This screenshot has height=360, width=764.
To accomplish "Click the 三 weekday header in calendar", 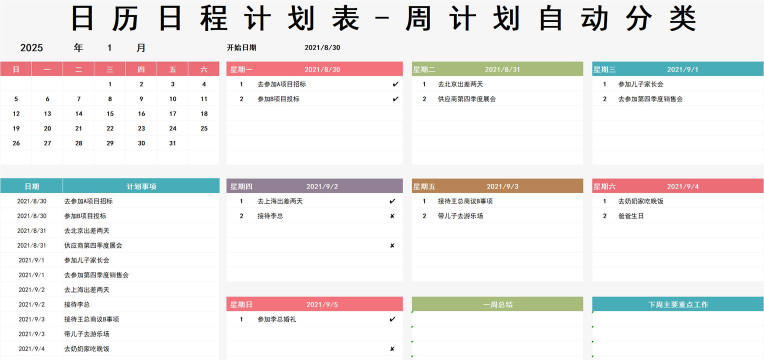I will click(x=110, y=69).
